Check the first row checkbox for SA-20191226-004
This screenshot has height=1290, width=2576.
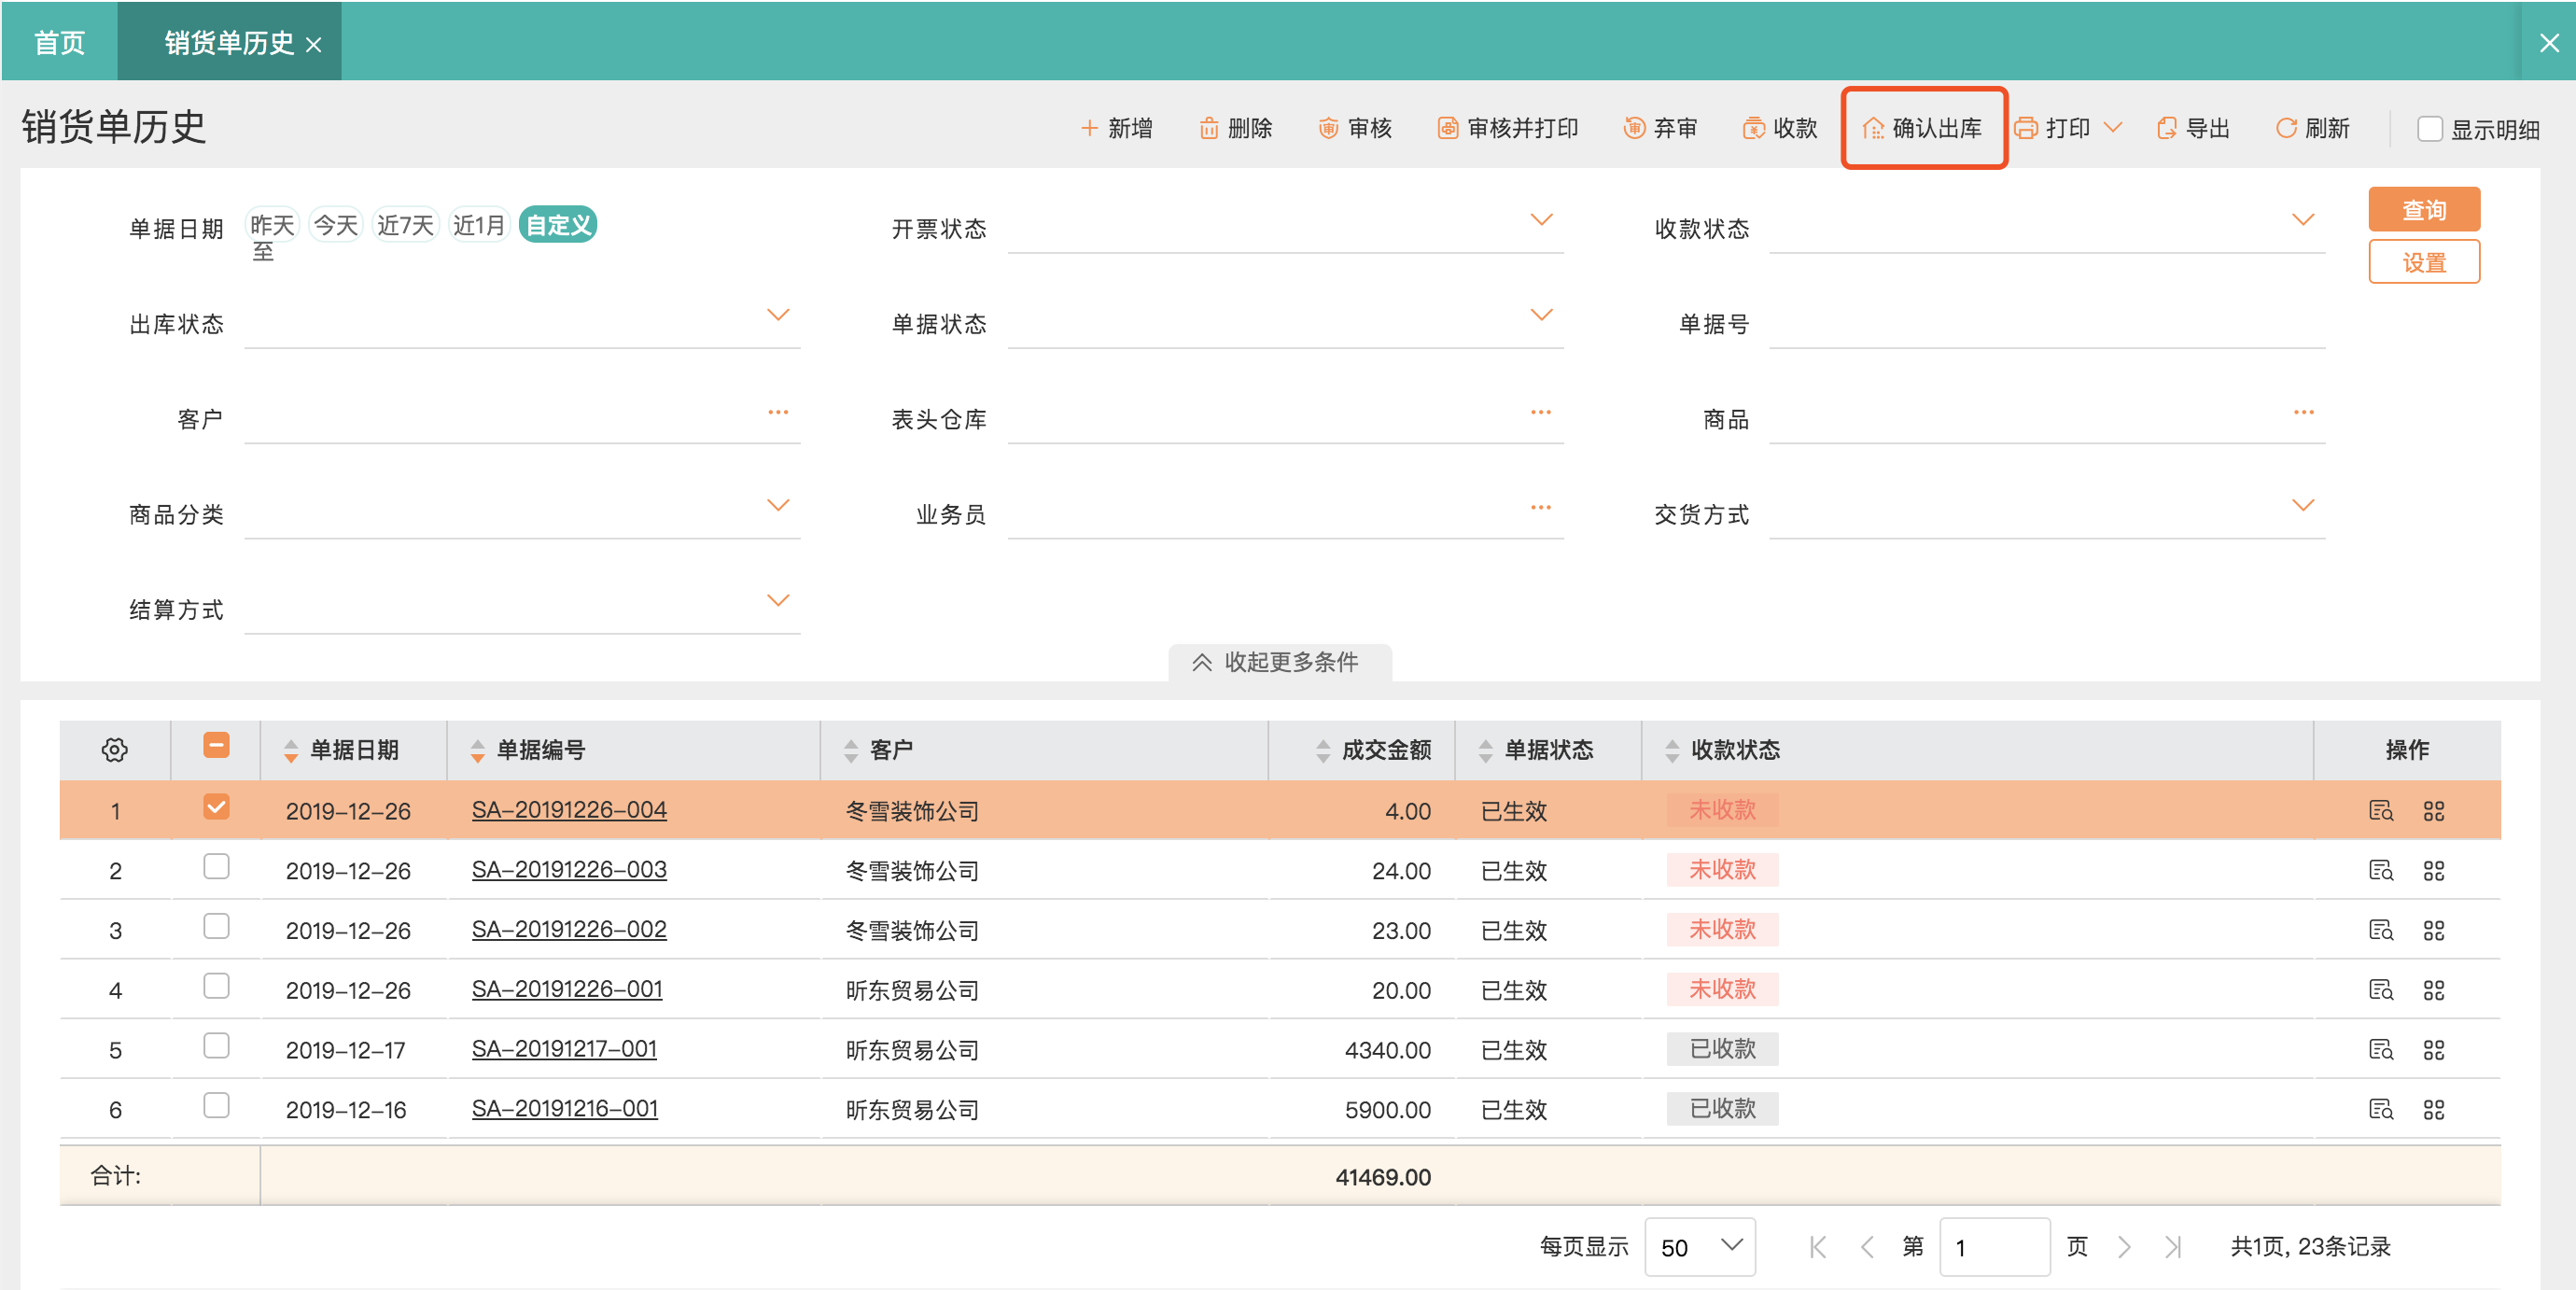pyautogui.click(x=216, y=808)
